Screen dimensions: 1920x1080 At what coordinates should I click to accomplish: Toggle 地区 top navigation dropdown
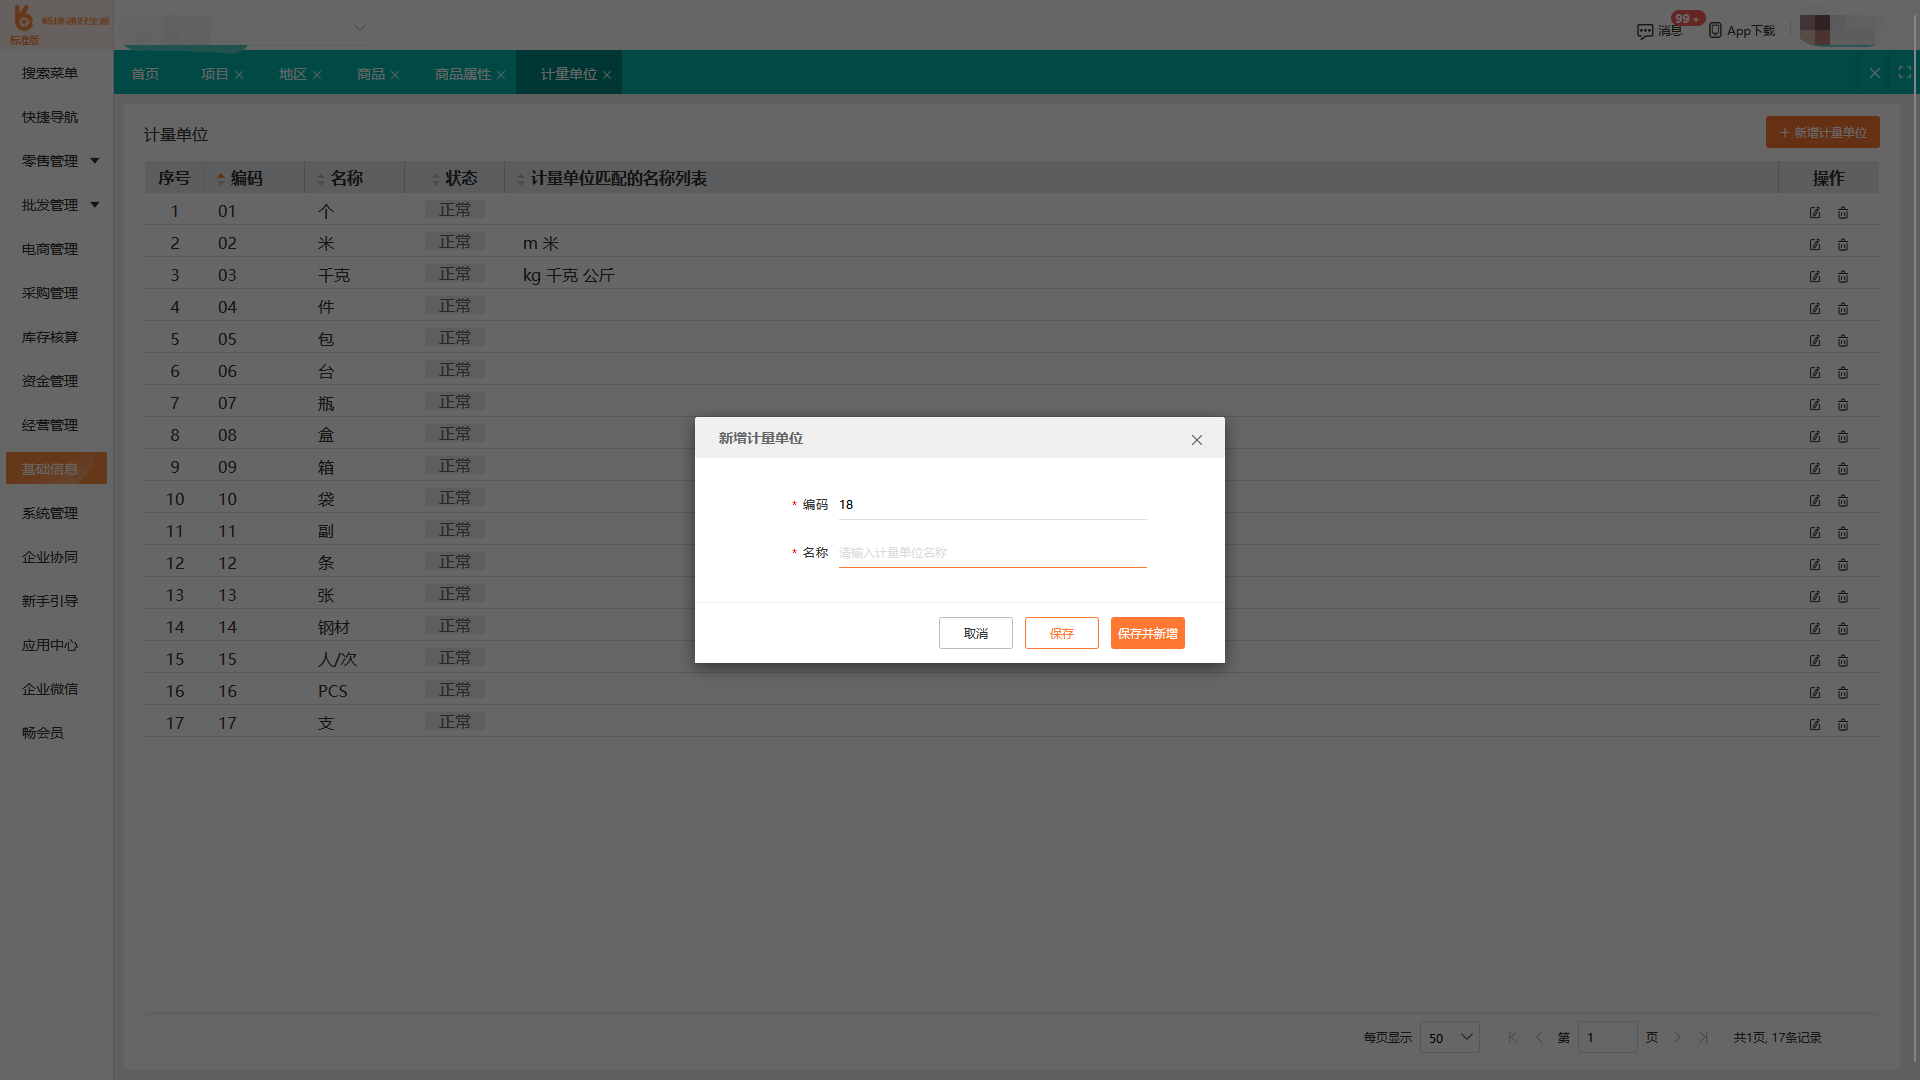coord(297,74)
